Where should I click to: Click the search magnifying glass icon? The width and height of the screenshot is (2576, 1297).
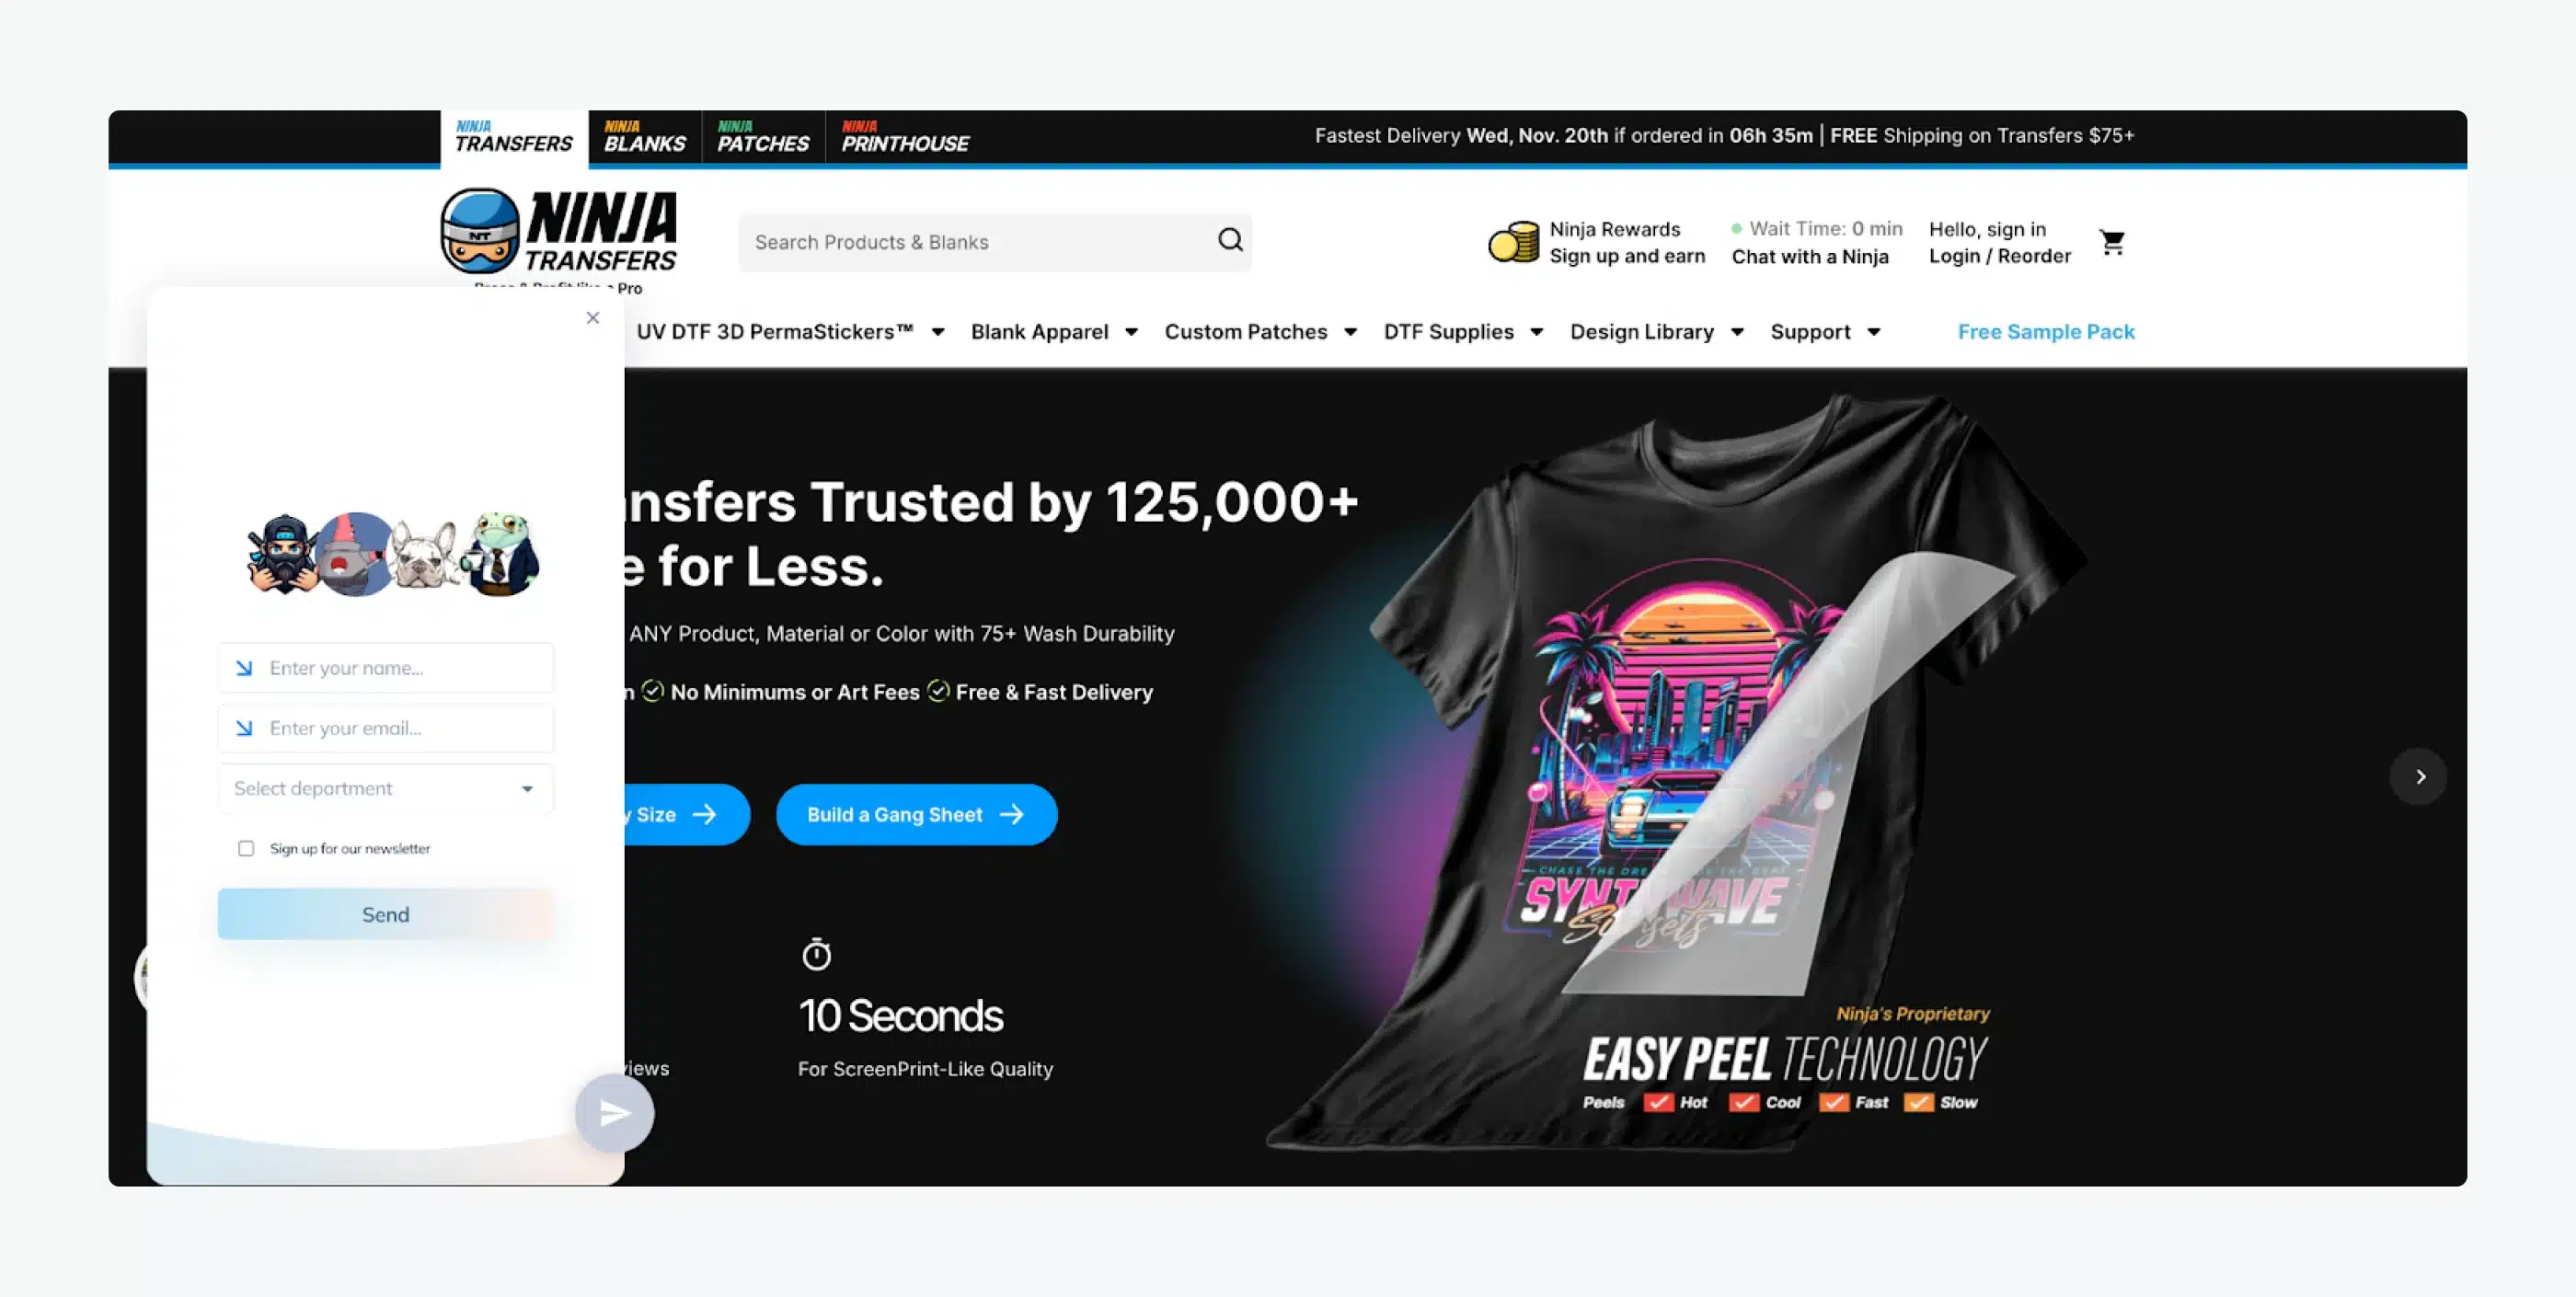tap(1229, 240)
